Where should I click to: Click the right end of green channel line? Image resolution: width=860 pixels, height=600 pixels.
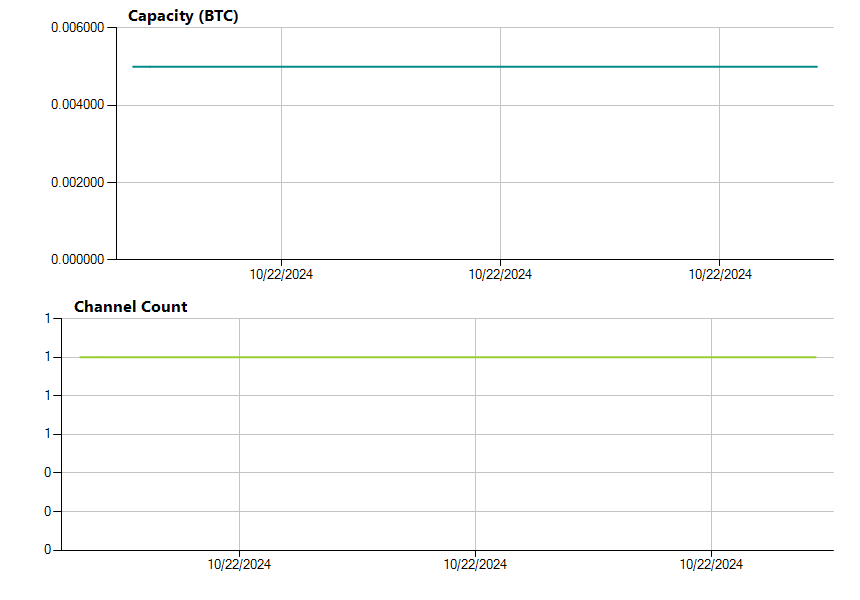815,357
